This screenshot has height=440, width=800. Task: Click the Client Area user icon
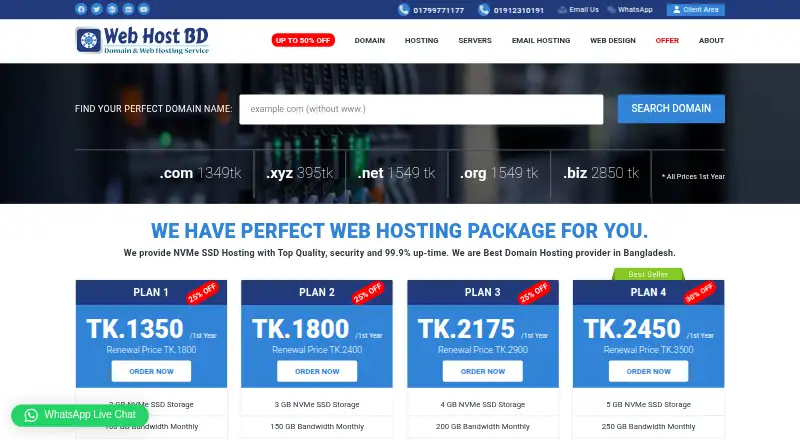[677, 10]
